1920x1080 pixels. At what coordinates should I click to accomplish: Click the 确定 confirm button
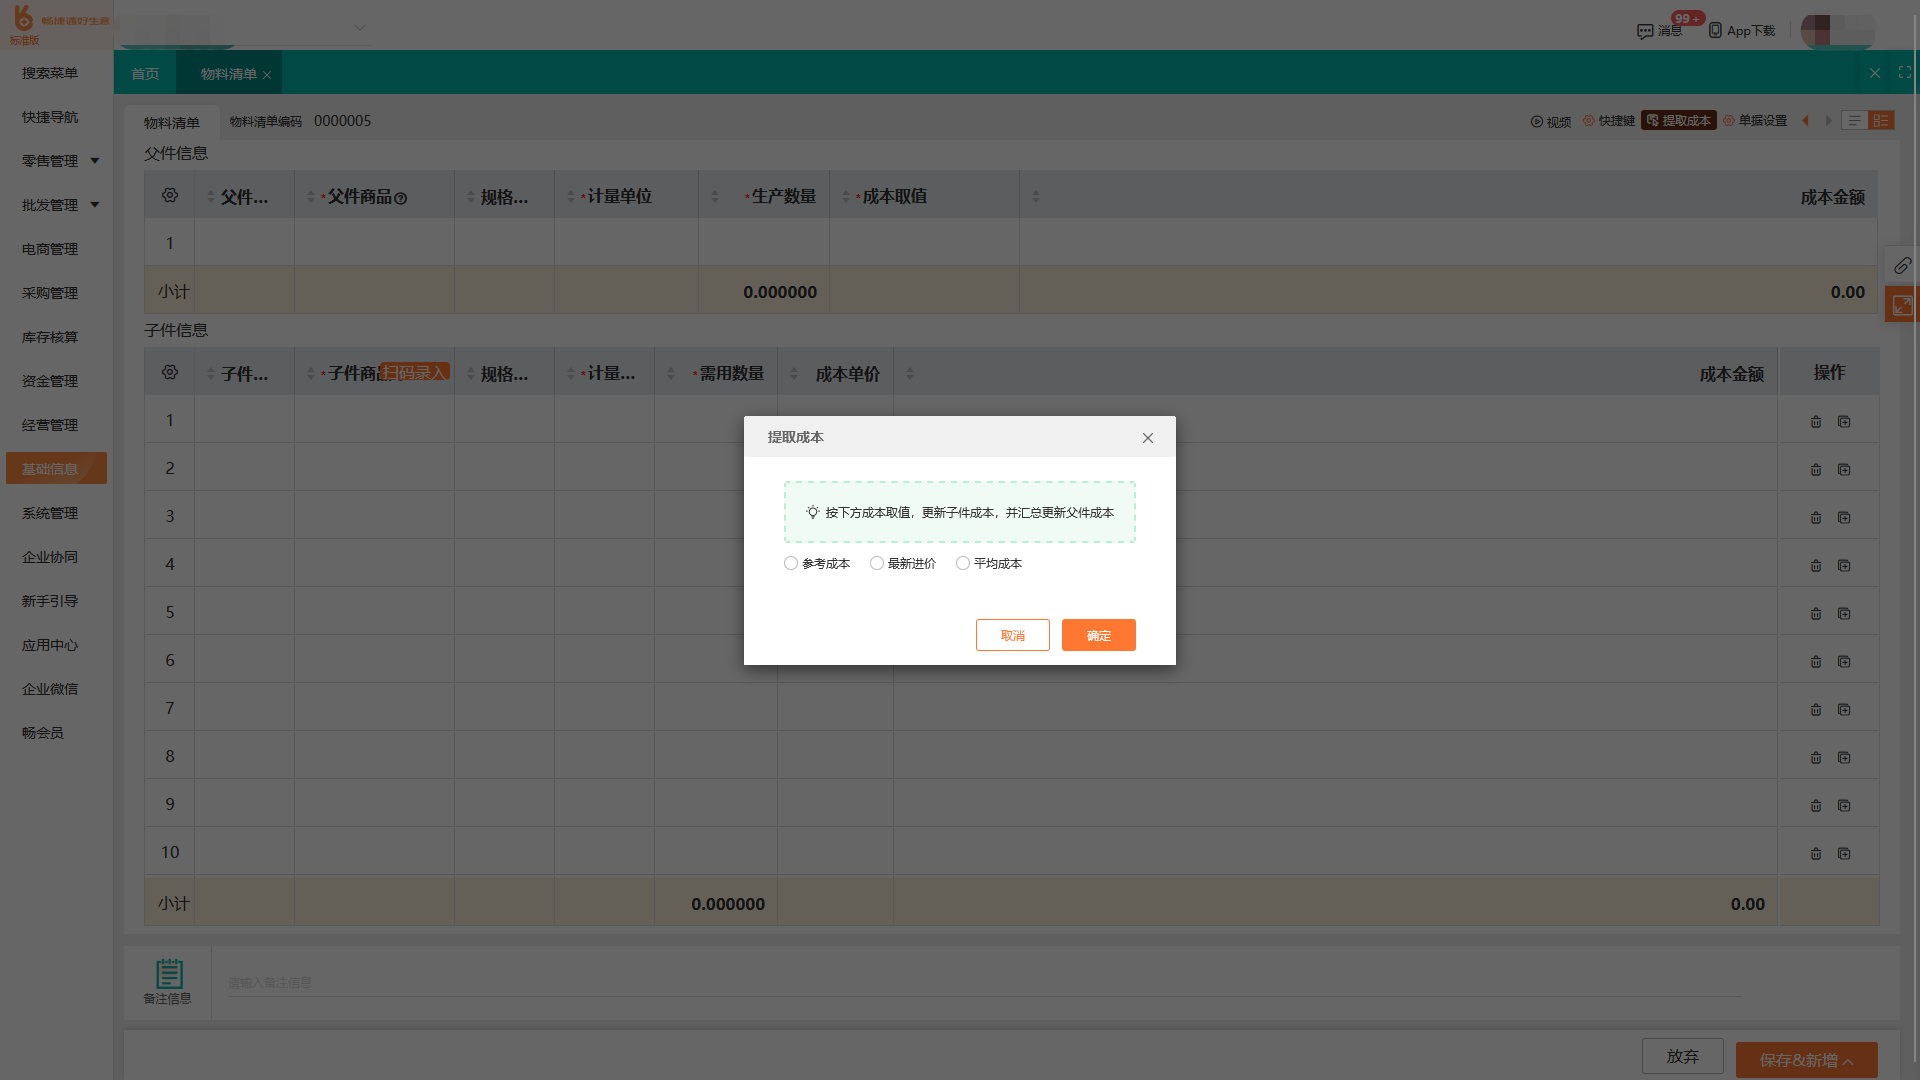(x=1098, y=634)
